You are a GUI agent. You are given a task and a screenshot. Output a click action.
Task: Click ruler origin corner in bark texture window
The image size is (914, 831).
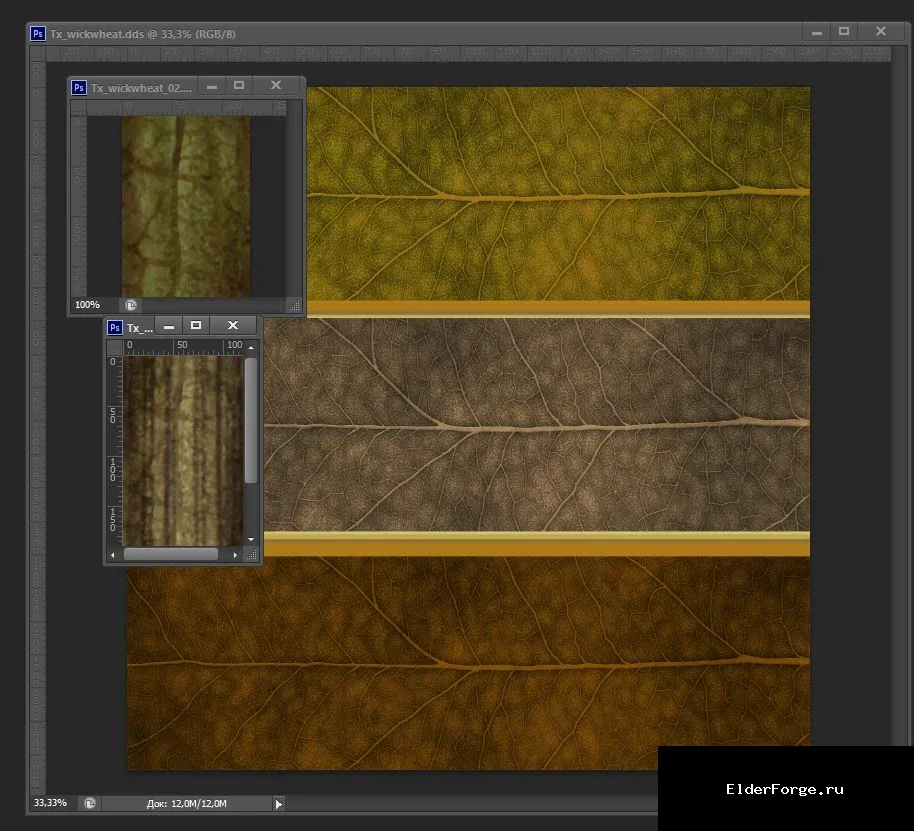(115, 346)
